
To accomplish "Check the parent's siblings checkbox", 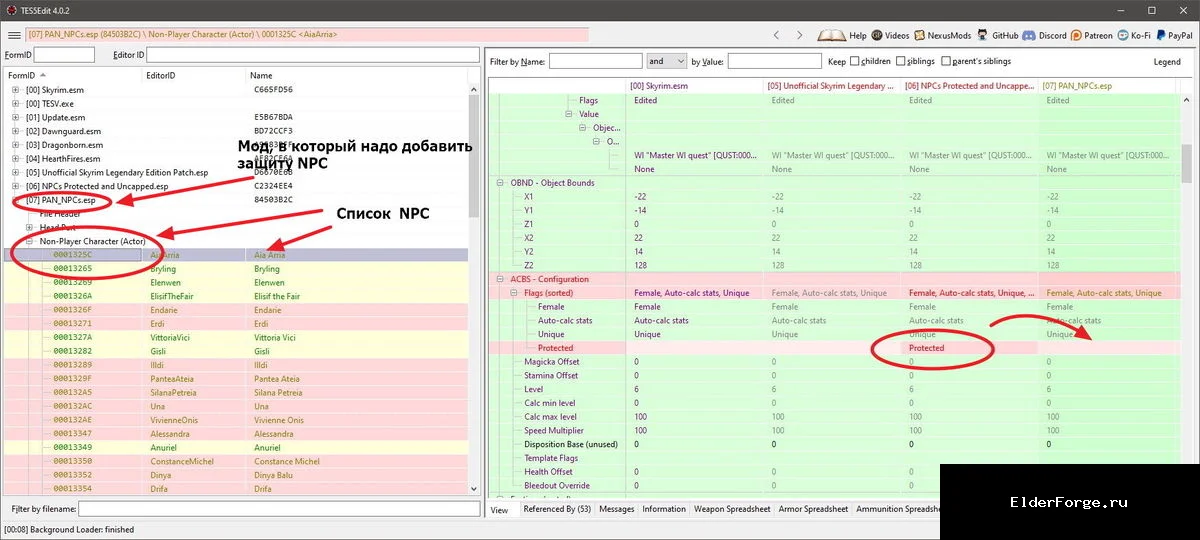I will pos(949,62).
